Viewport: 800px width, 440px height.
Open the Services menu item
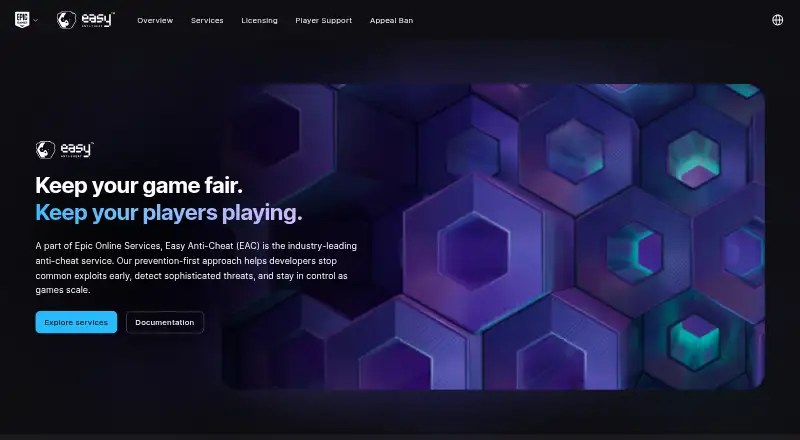pos(207,20)
